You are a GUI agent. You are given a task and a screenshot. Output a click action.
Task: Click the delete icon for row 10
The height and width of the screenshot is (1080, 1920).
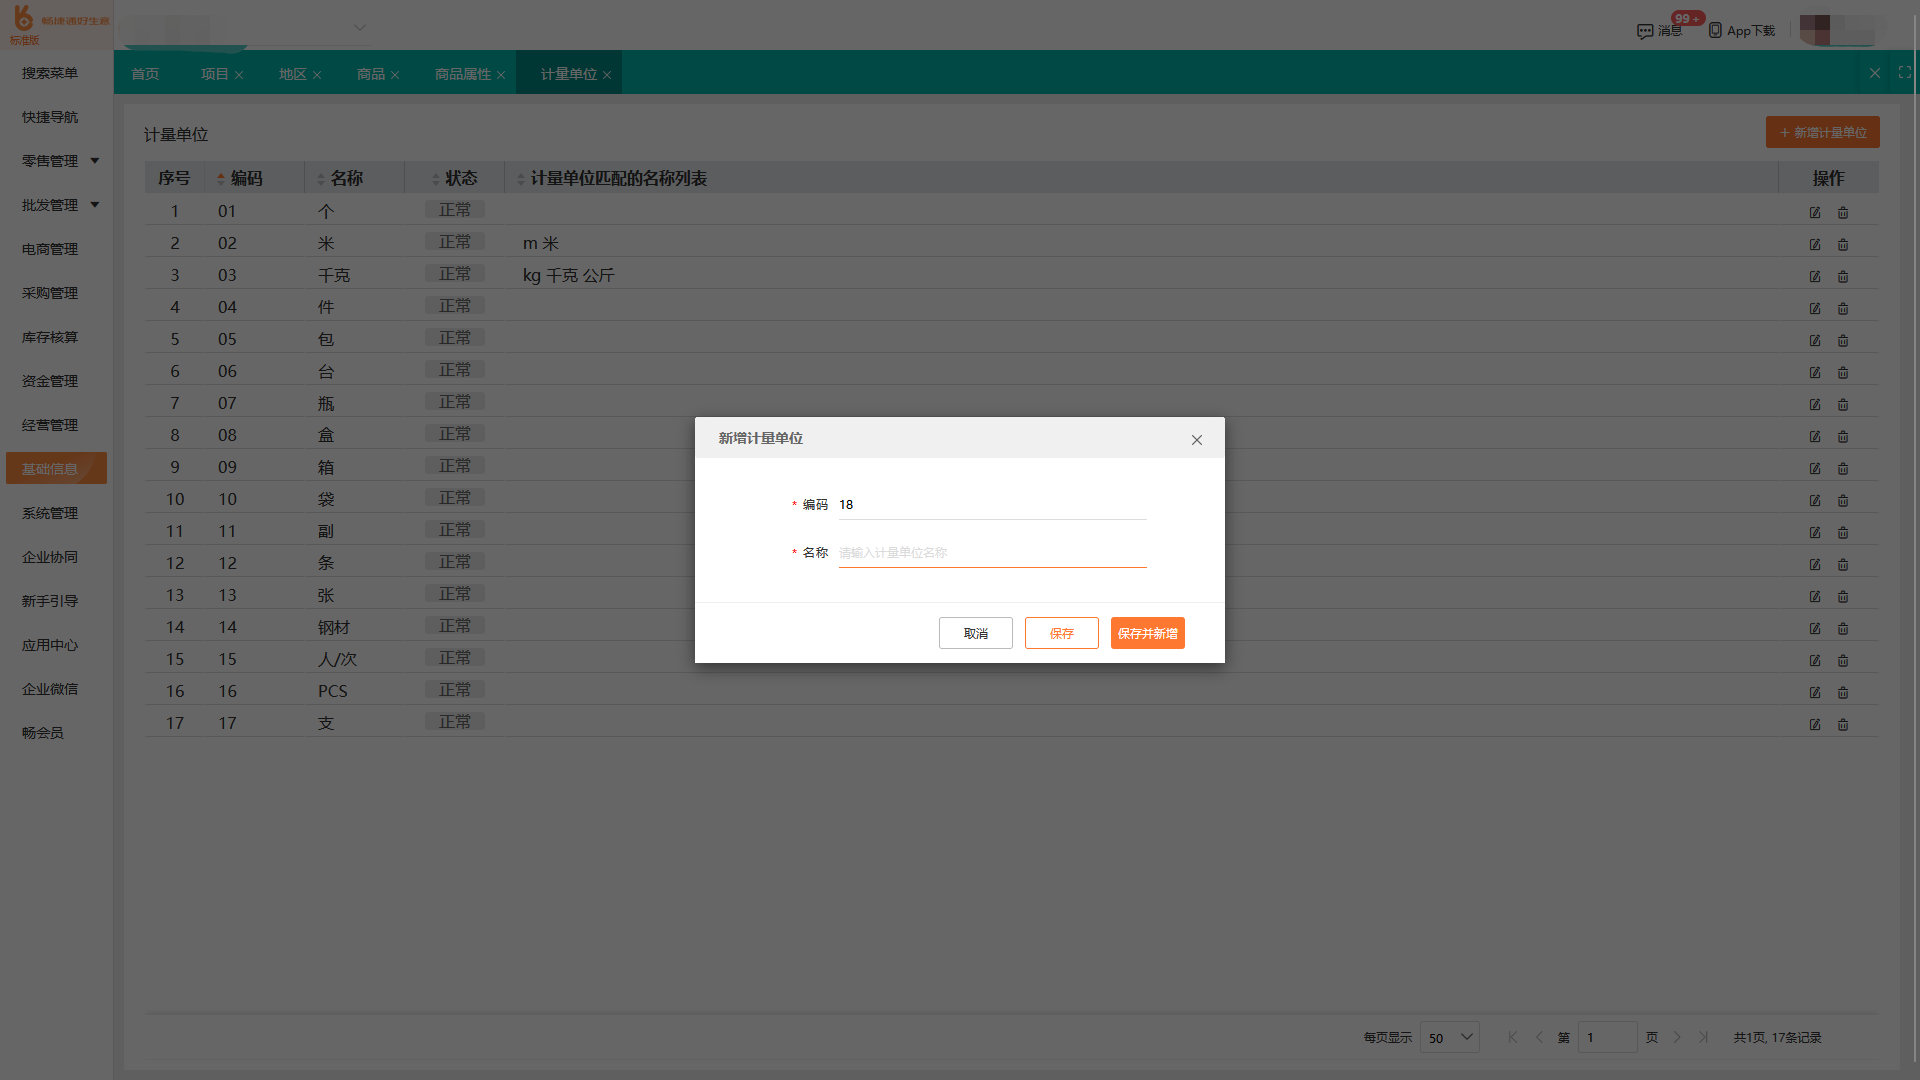coord(1845,500)
